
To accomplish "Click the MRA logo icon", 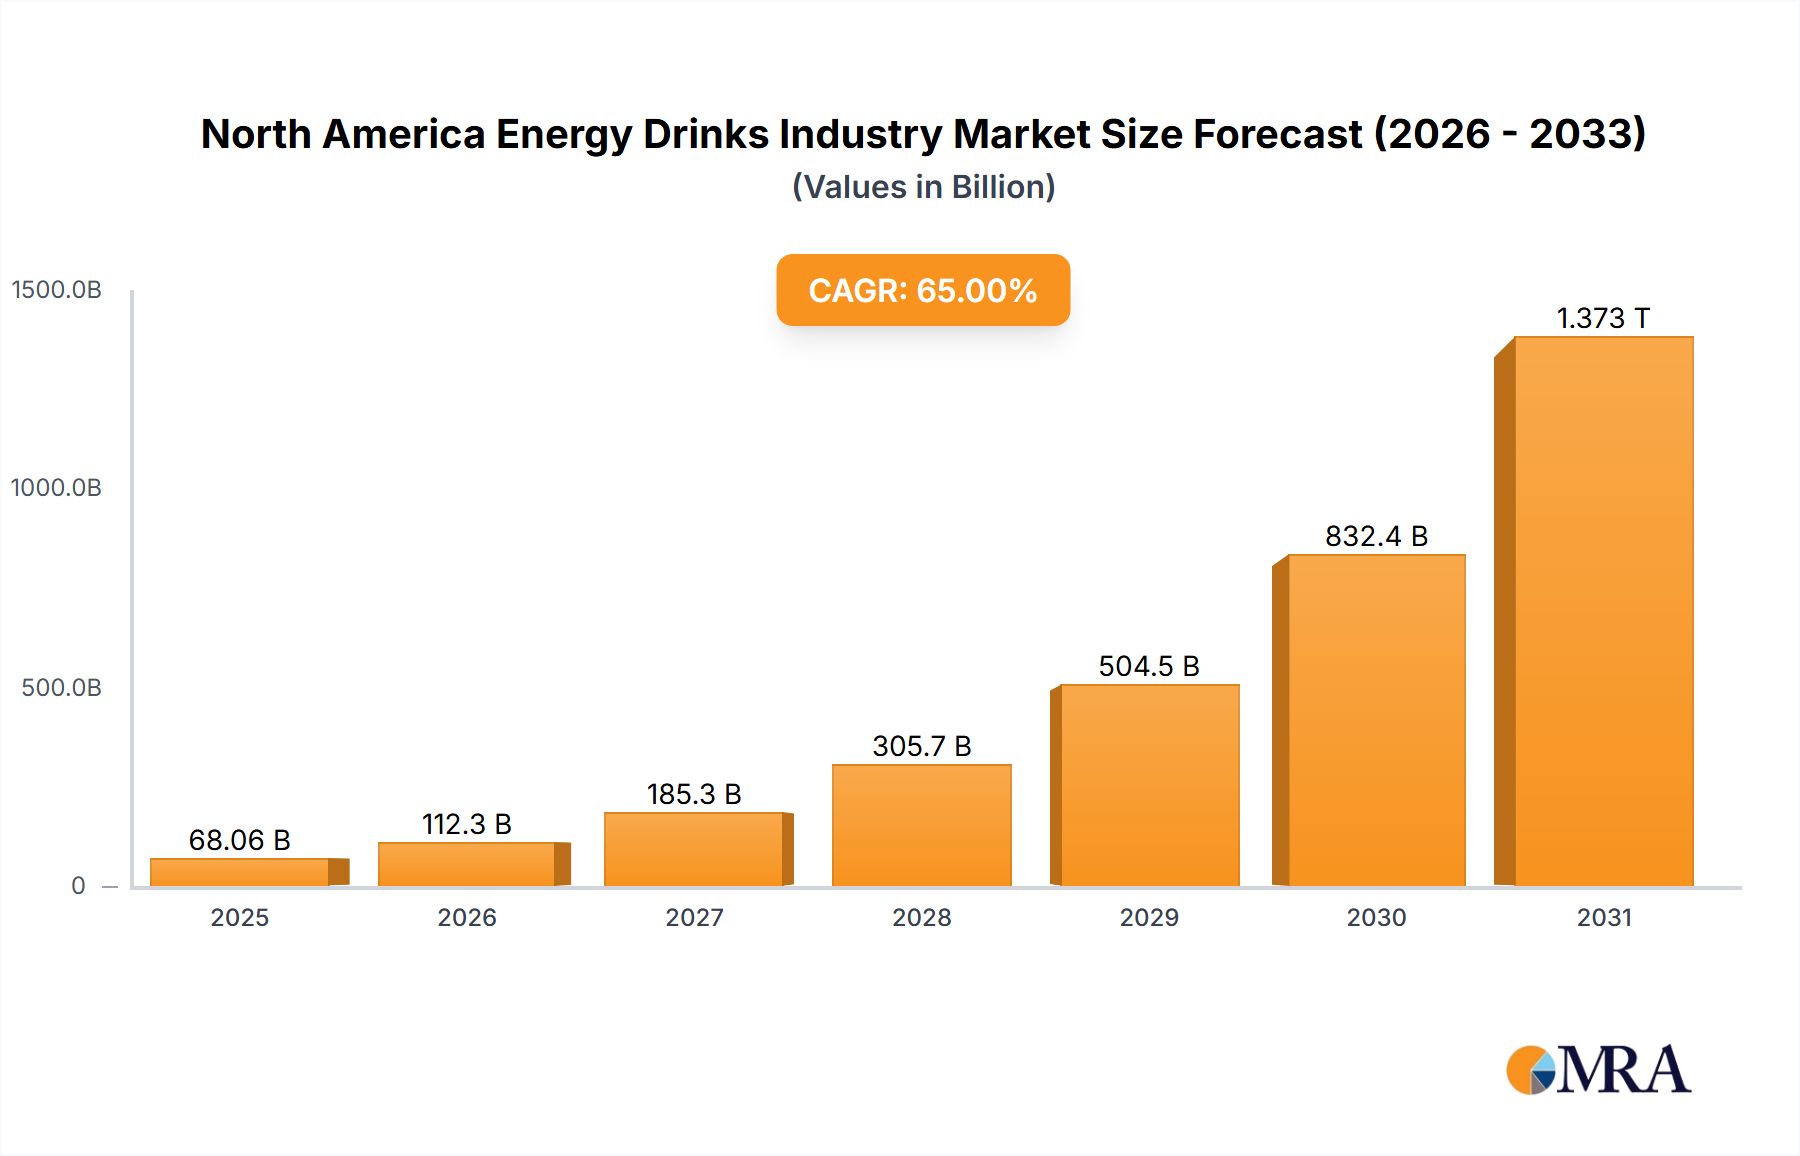I will click(1598, 1072).
